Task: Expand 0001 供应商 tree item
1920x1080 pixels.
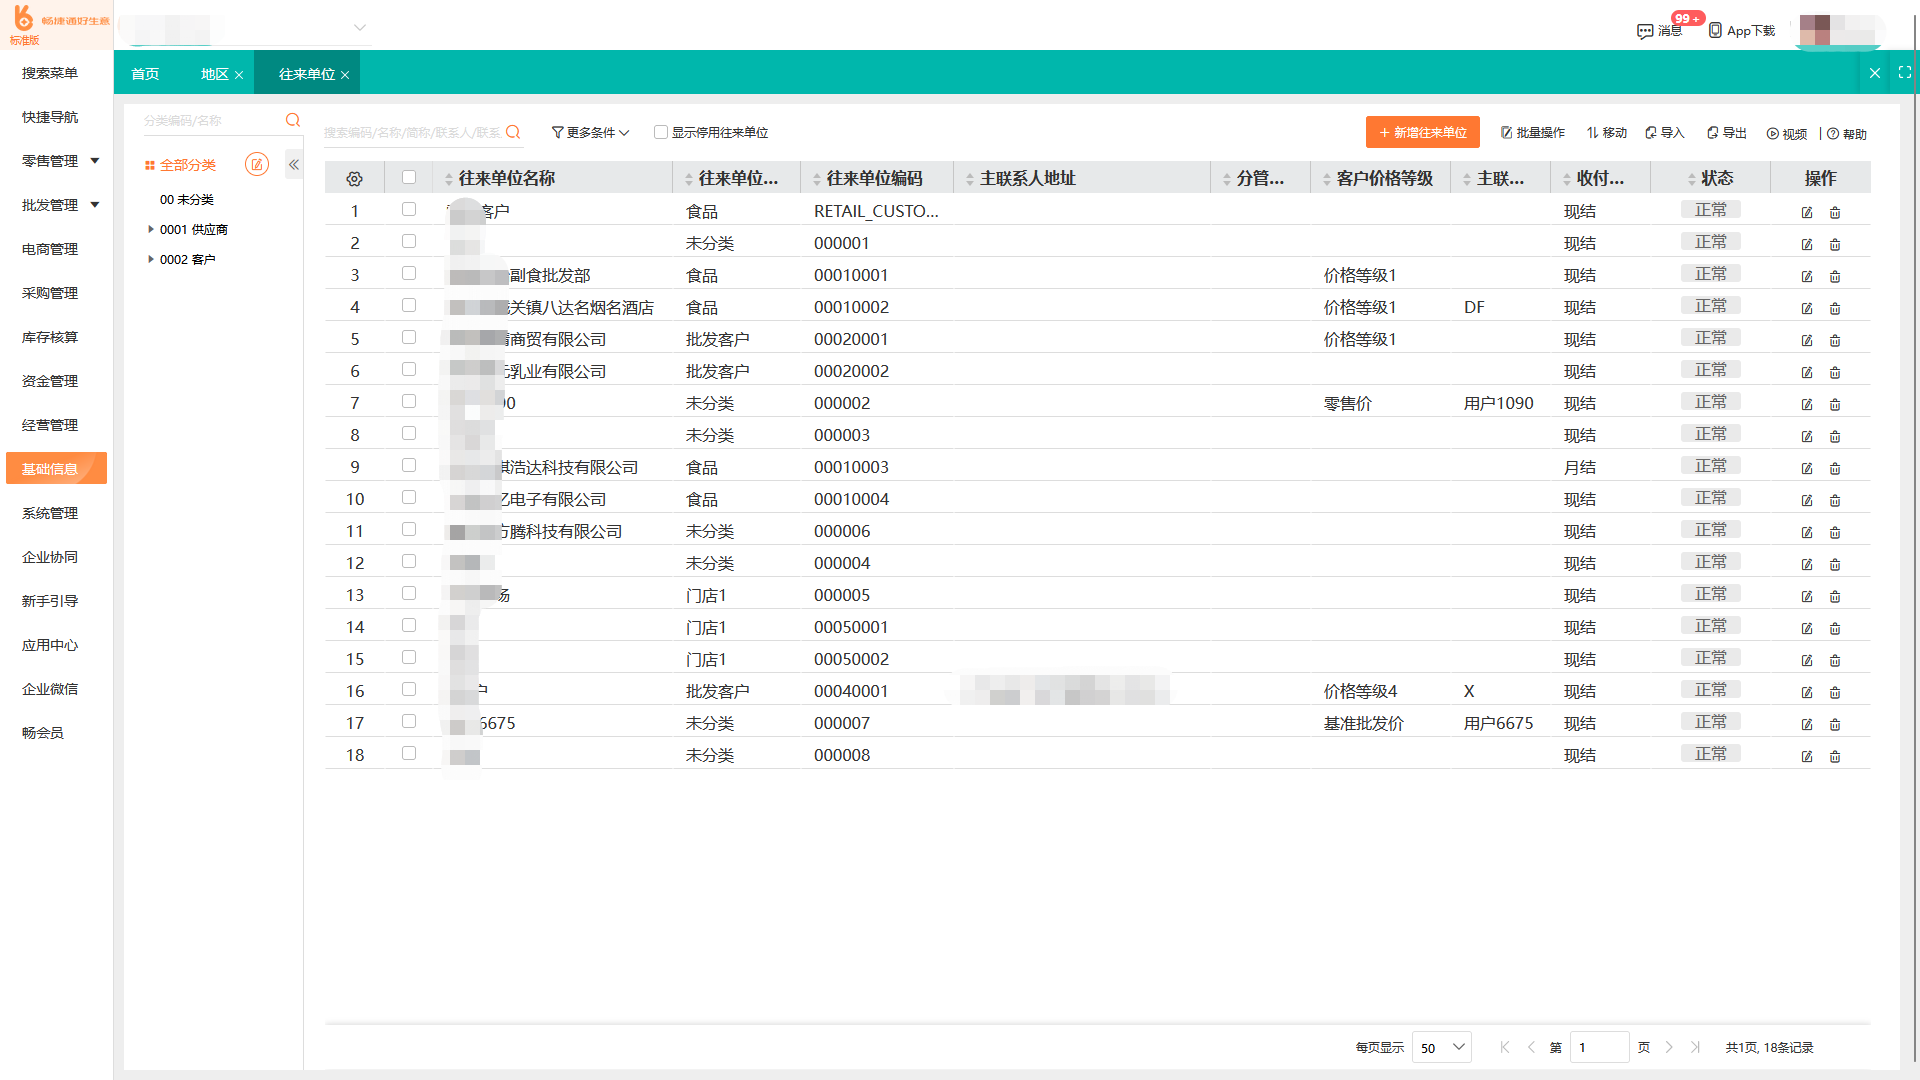Action: click(150, 228)
